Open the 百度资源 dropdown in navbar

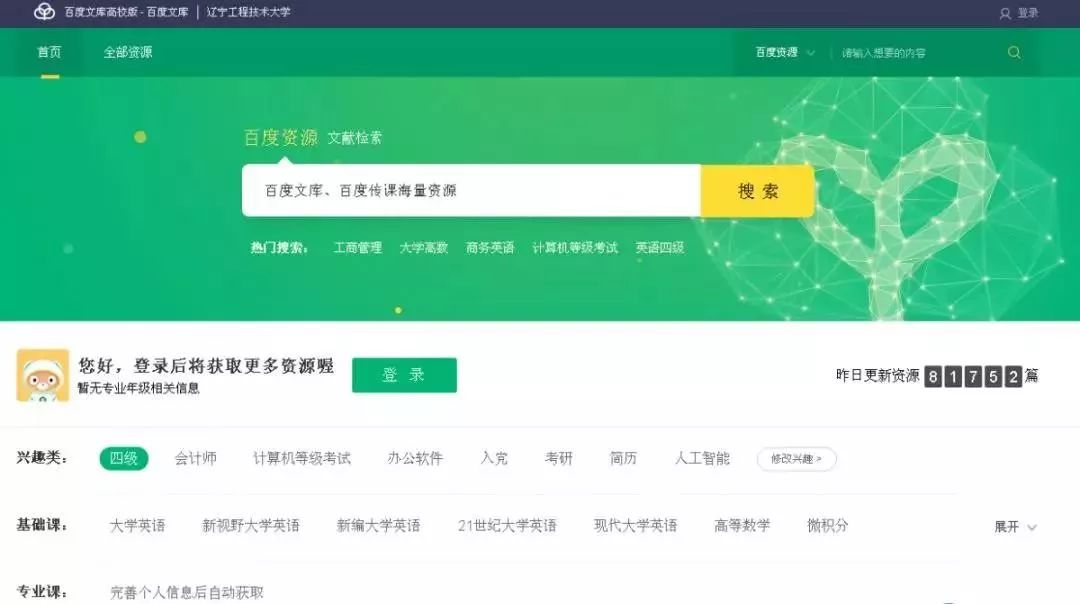click(785, 52)
